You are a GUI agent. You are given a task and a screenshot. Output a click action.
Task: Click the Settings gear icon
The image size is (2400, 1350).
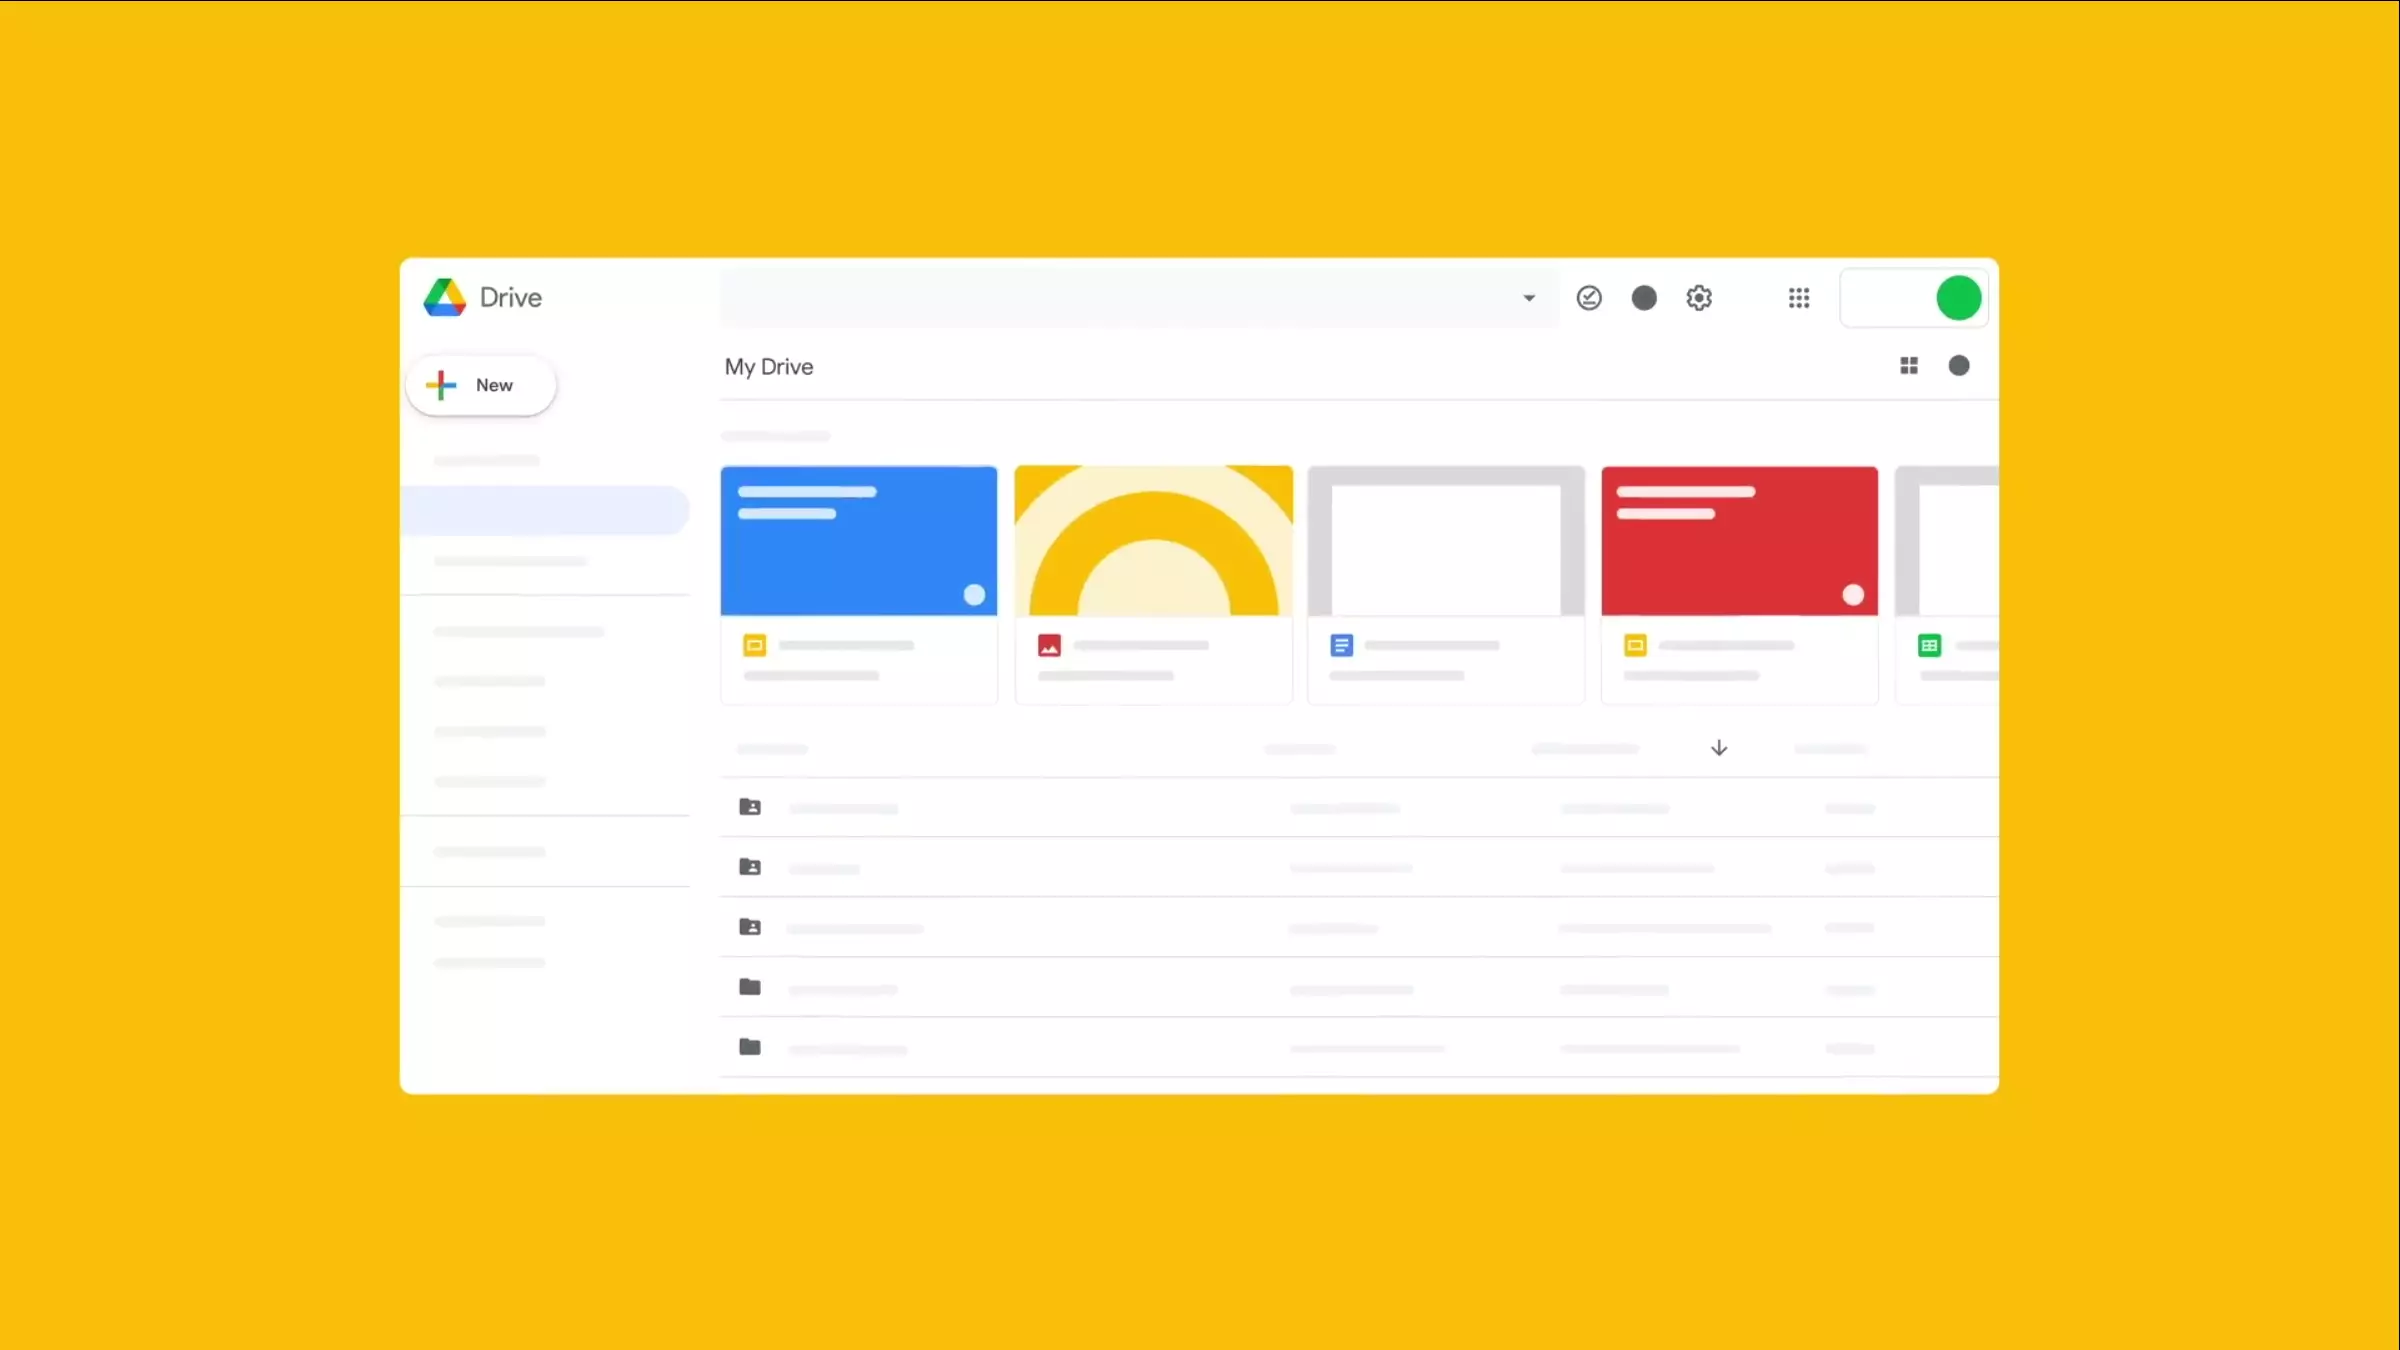click(x=1698, y=297)
